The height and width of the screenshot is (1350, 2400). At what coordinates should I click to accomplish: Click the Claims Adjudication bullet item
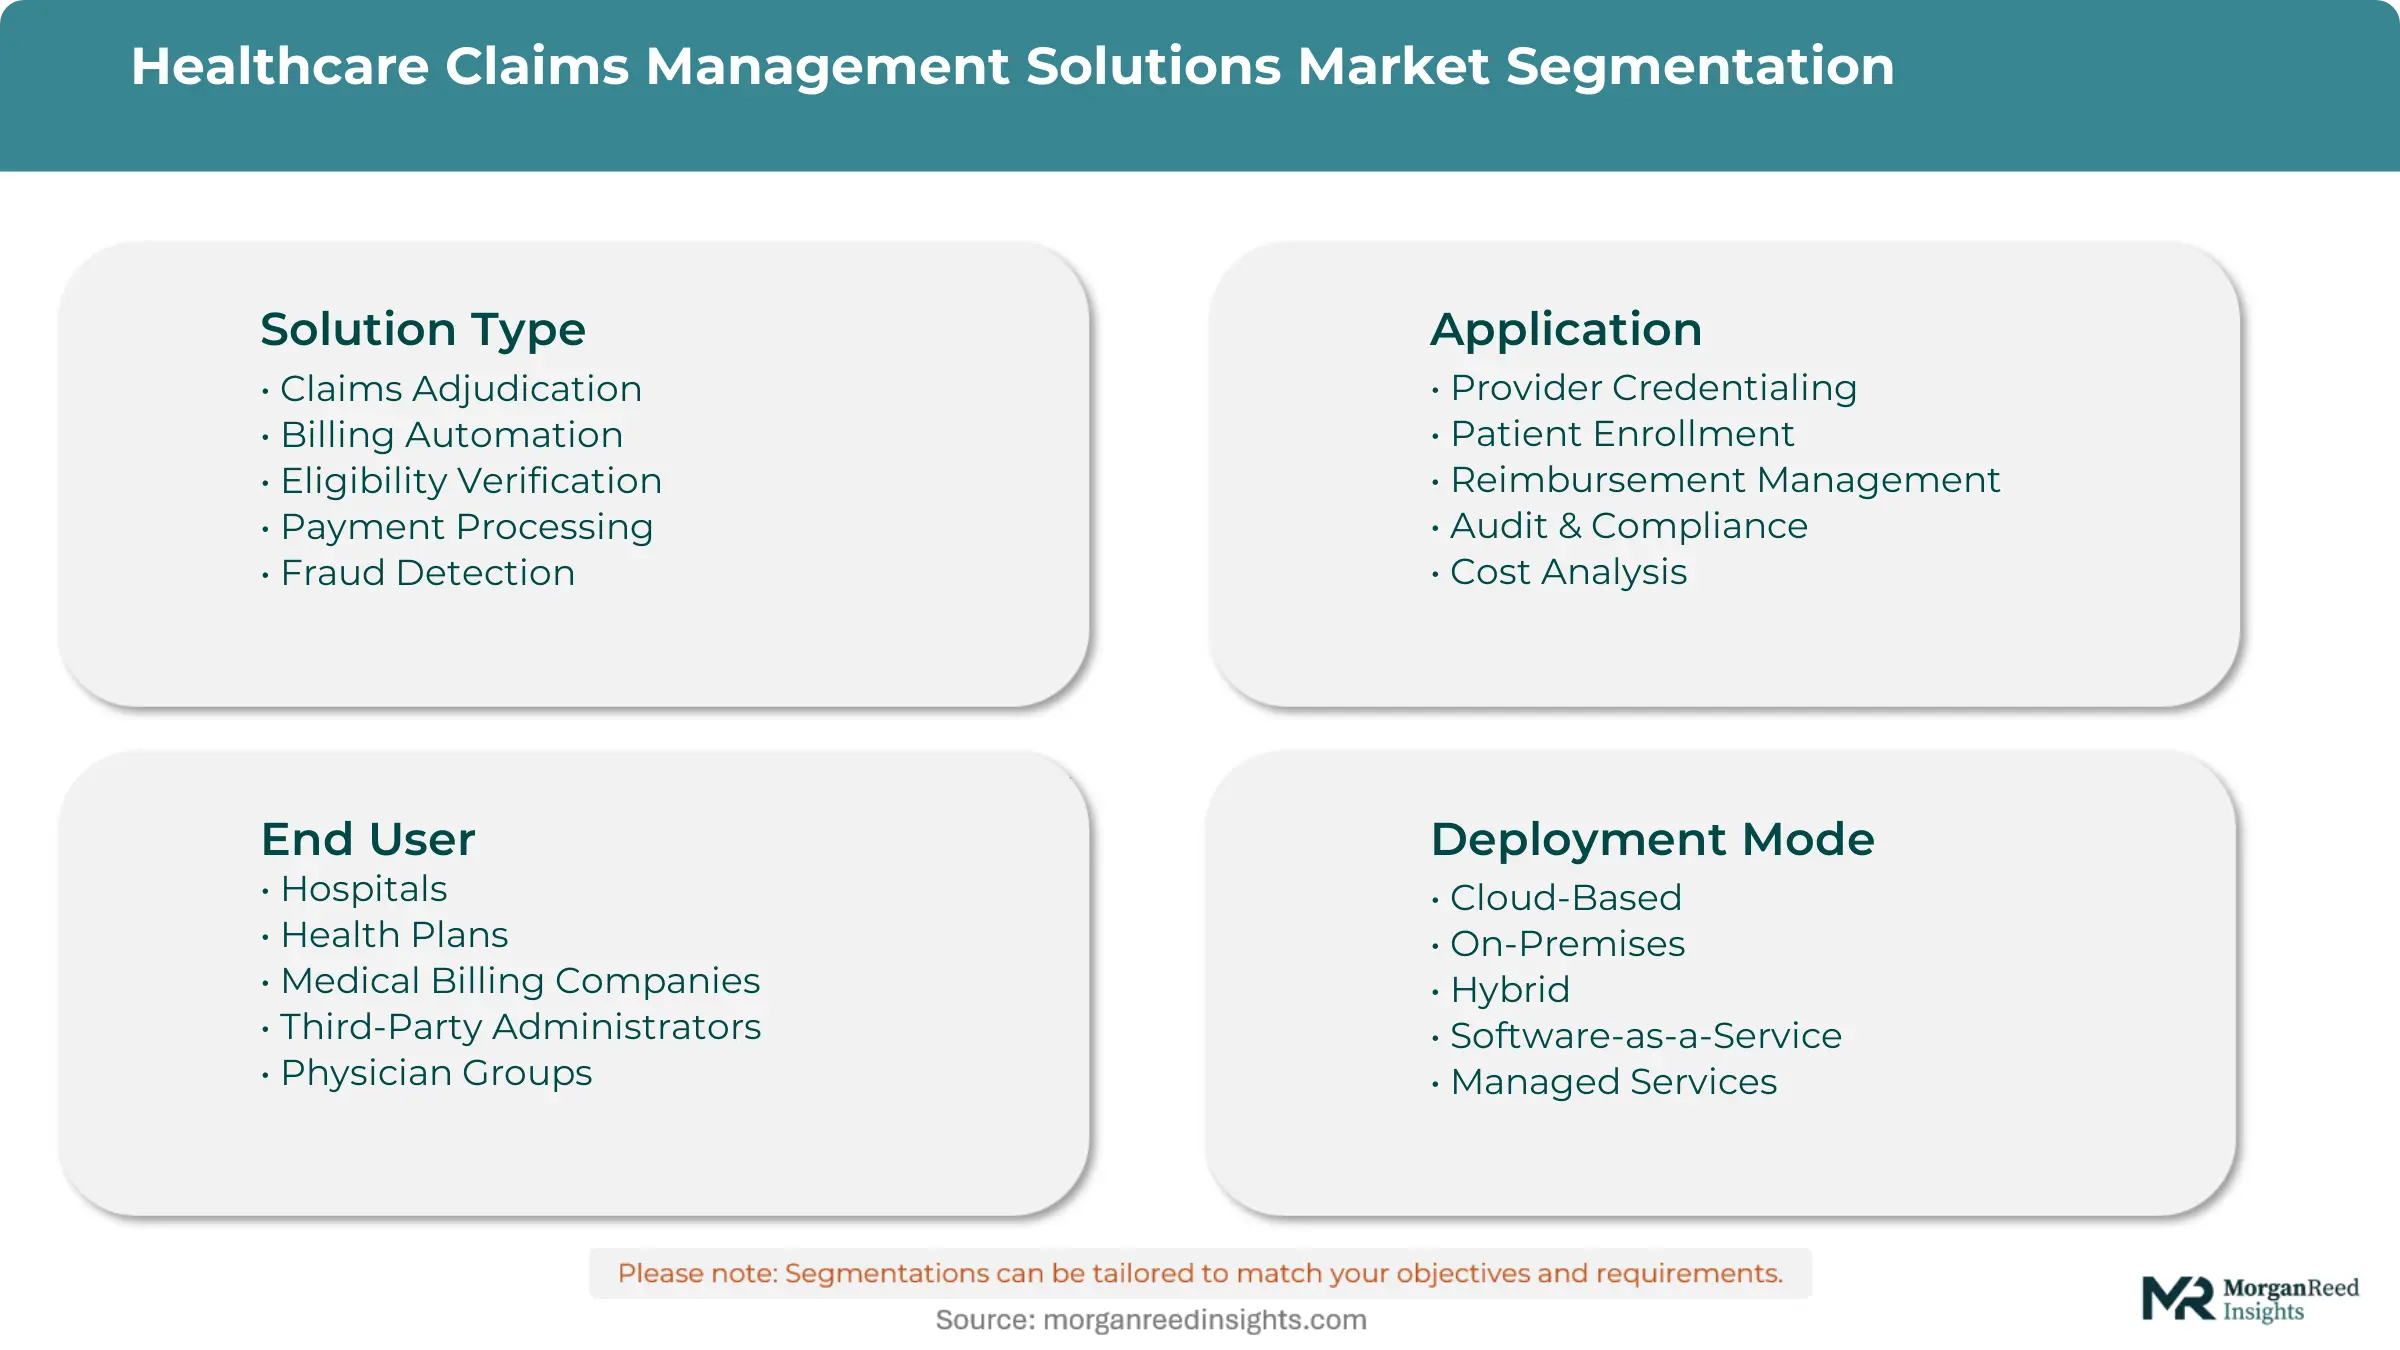coord(461,389)
